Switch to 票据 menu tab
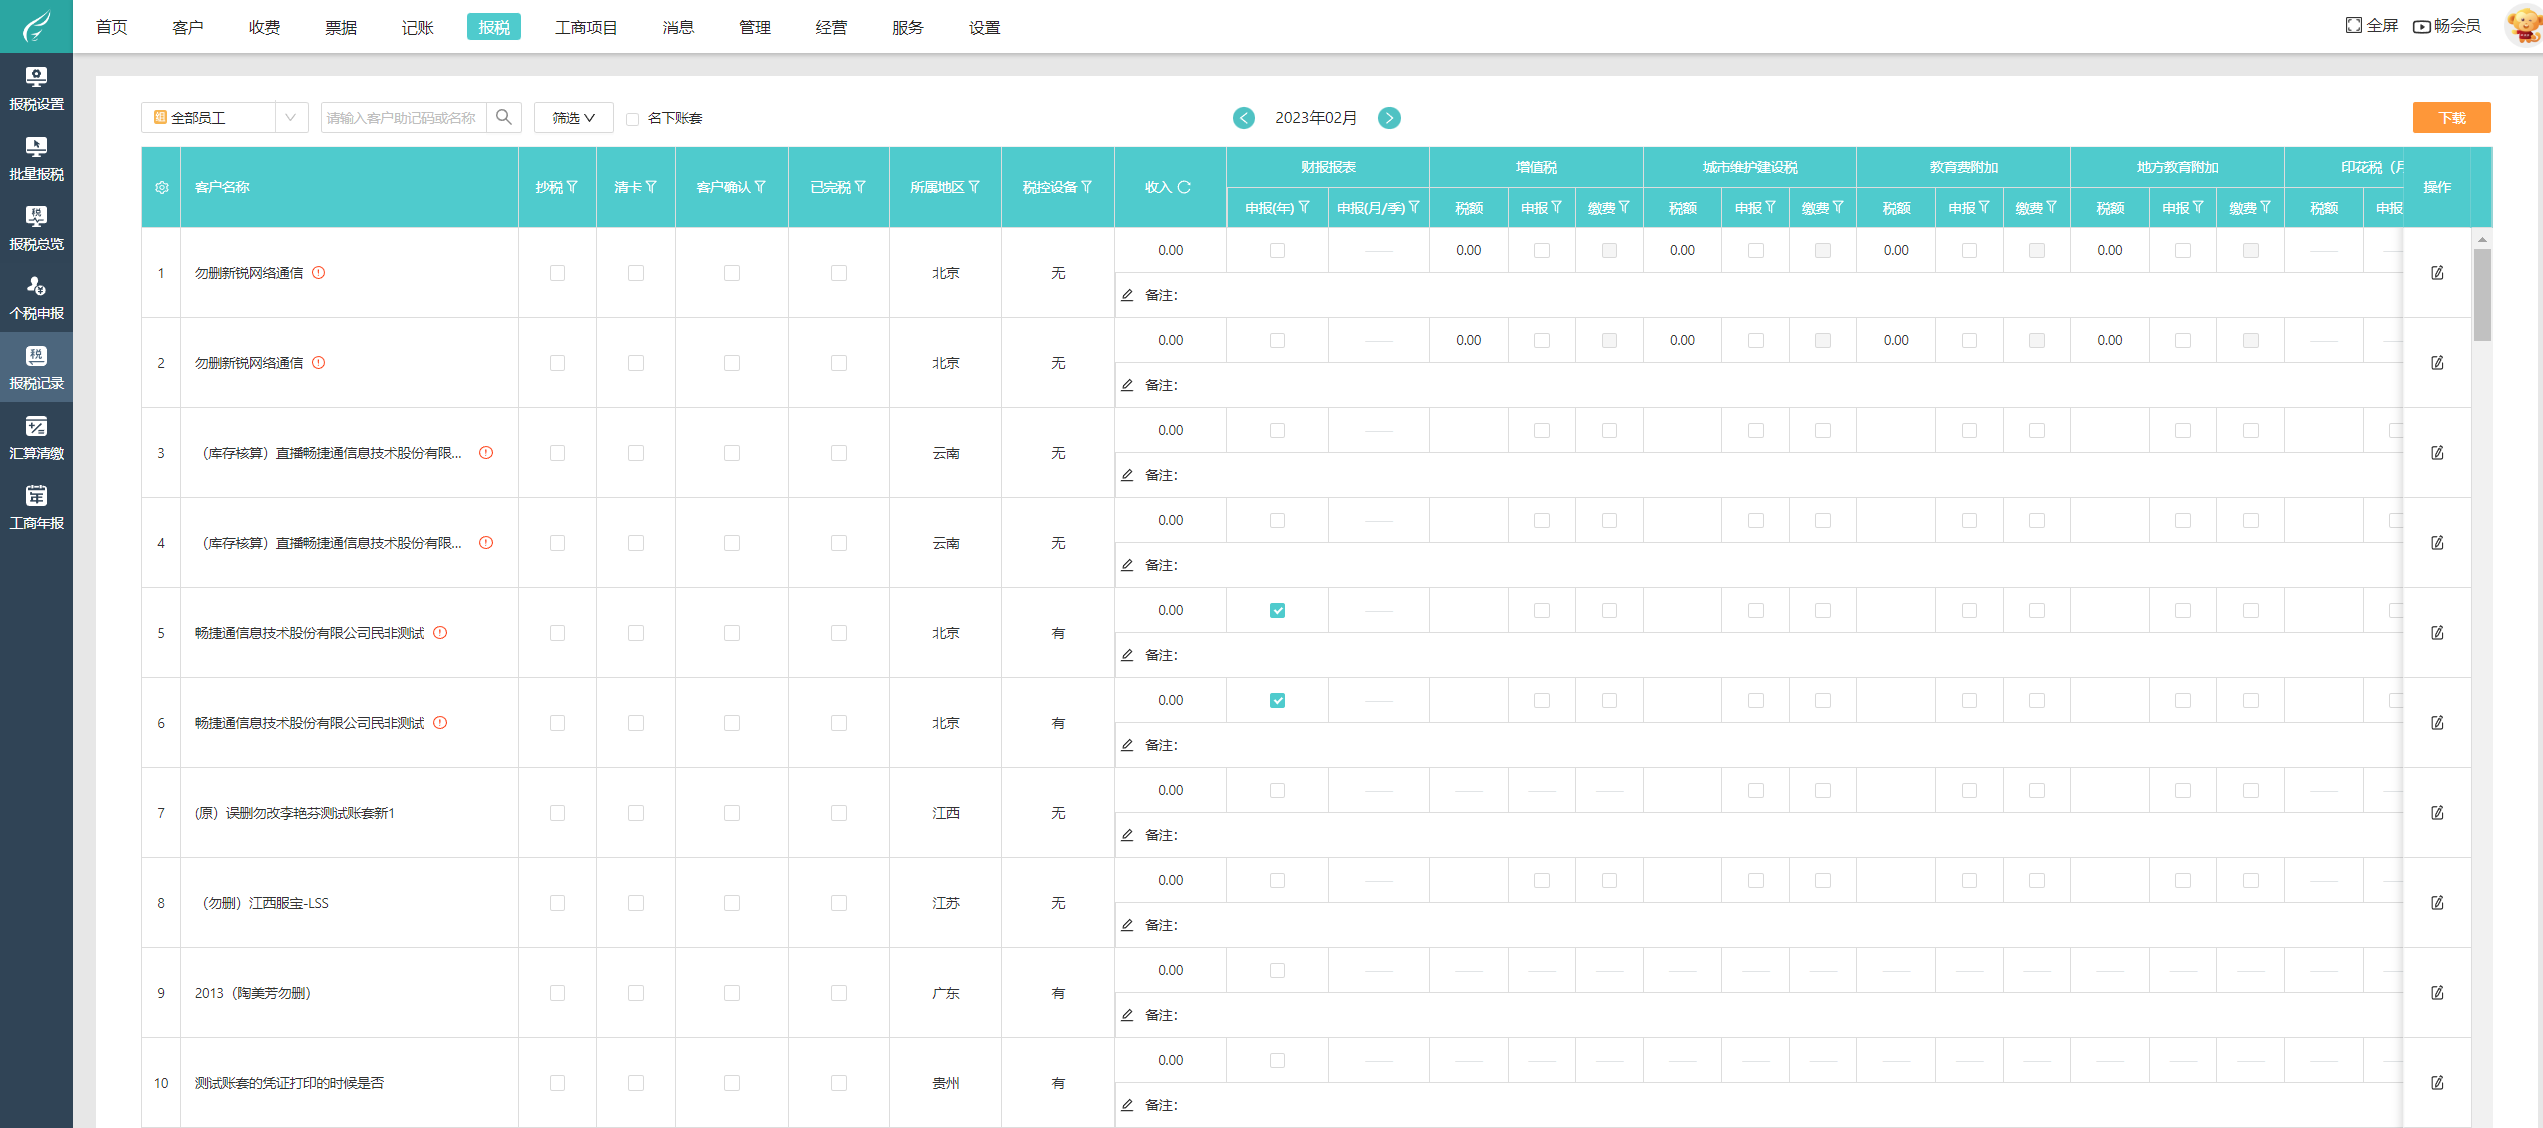This screenshot has height=1128, width=2543. 339,28
